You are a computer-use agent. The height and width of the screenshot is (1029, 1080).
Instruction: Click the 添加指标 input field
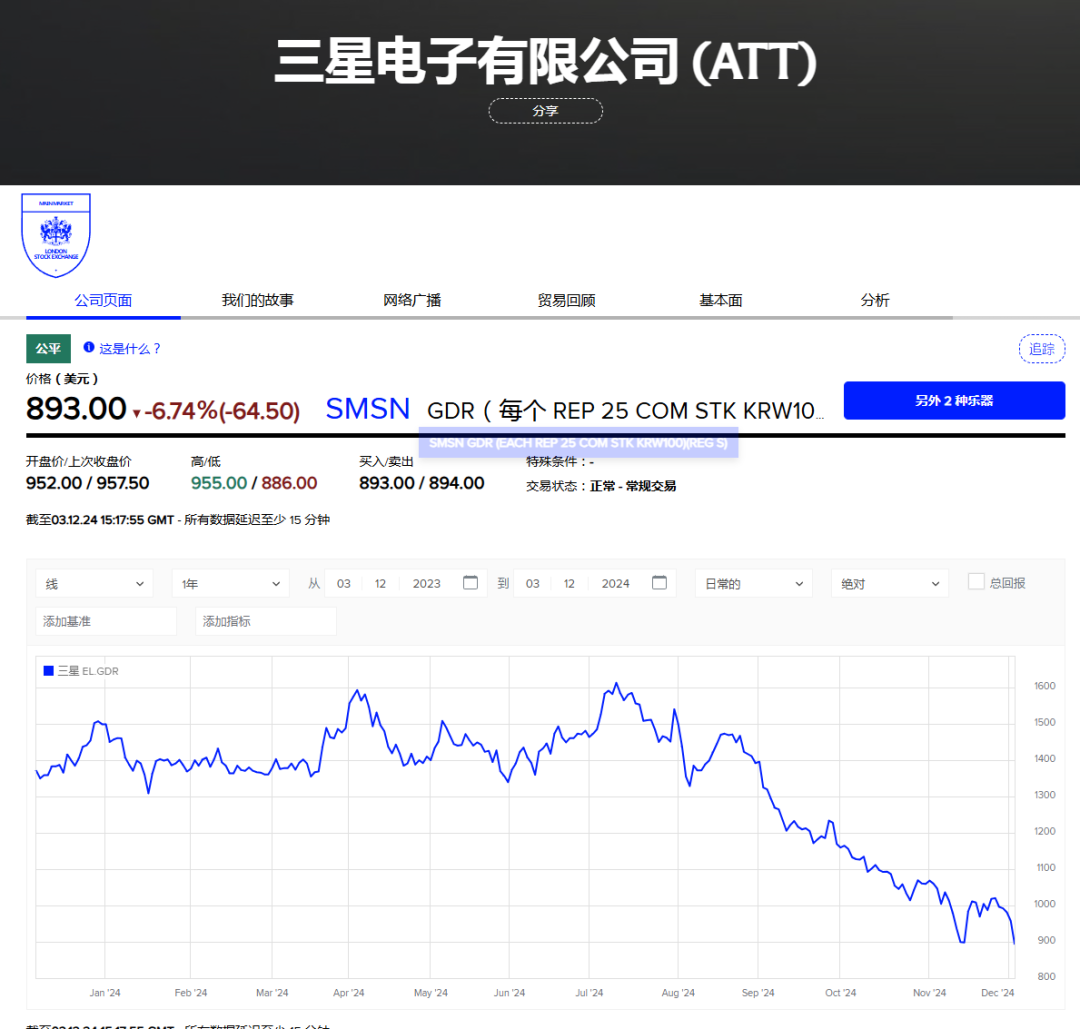266,621
